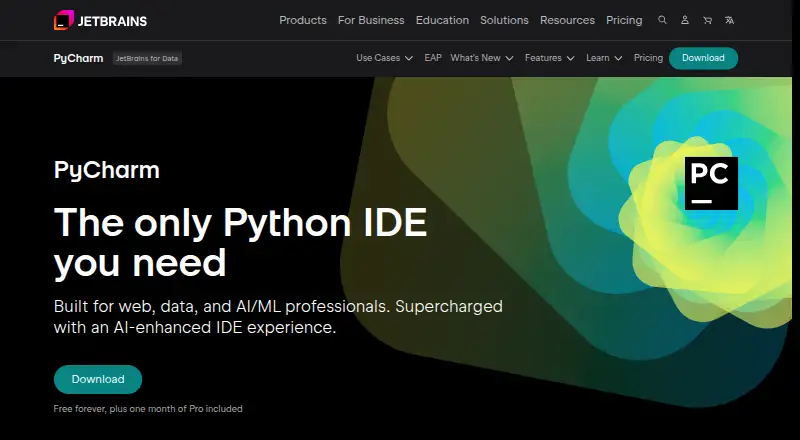Image resolution: width=800 pixels, height=440 pixels.
Task: Click the PC PyCharm logo graphic
Action: point(711,183)
